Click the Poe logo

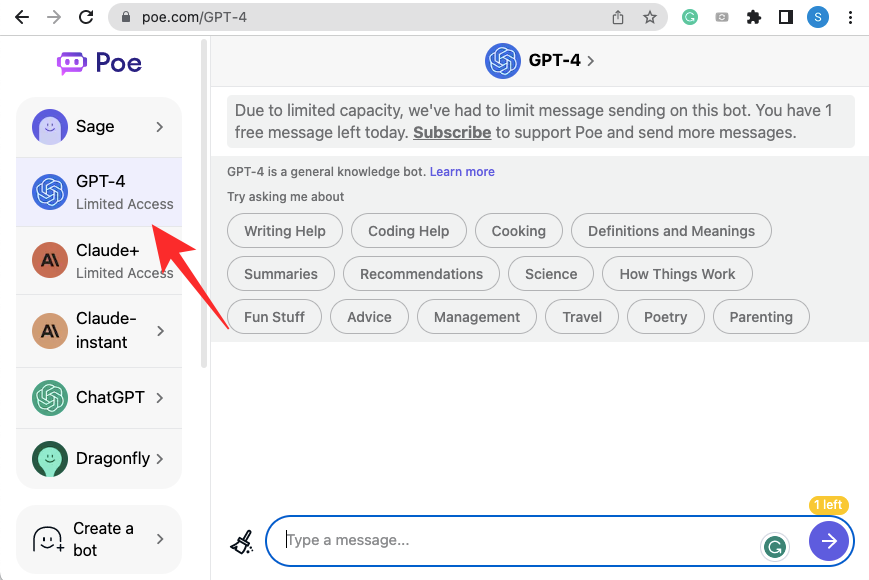coord(99,63)
